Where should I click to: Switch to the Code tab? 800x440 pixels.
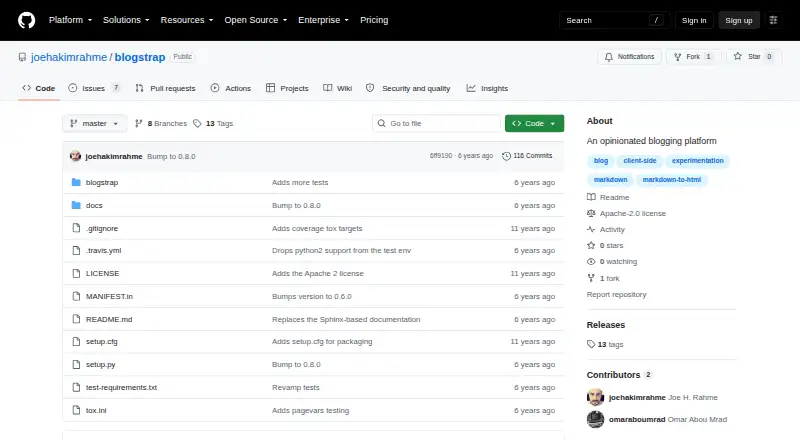point(39,88)
